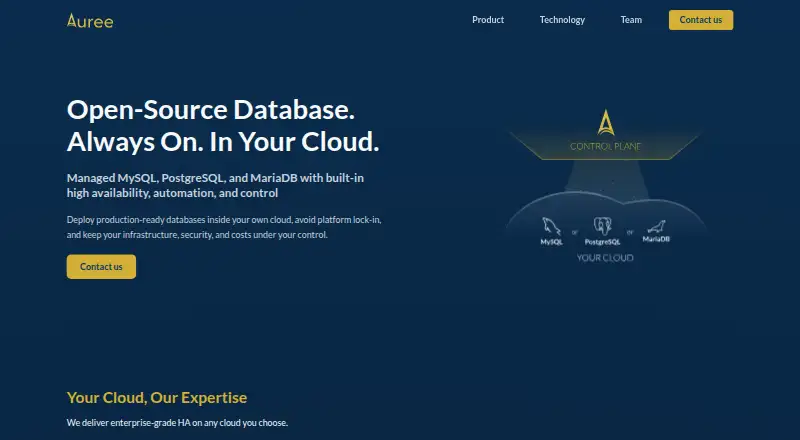
Task: Click the YOUR CLOUD label in diagram
Action: (605, 258)
